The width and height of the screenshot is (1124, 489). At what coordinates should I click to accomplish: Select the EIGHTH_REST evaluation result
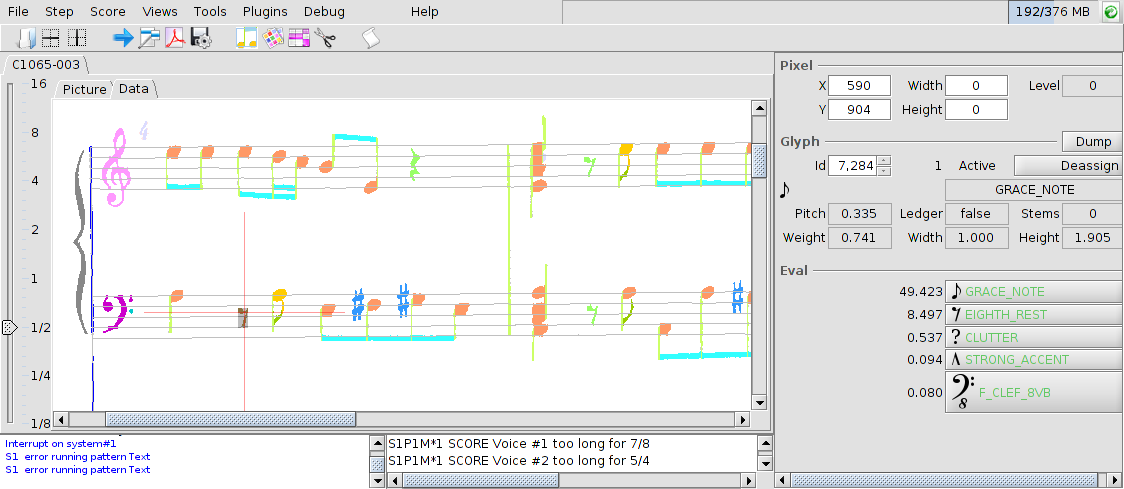point(1033,314)
